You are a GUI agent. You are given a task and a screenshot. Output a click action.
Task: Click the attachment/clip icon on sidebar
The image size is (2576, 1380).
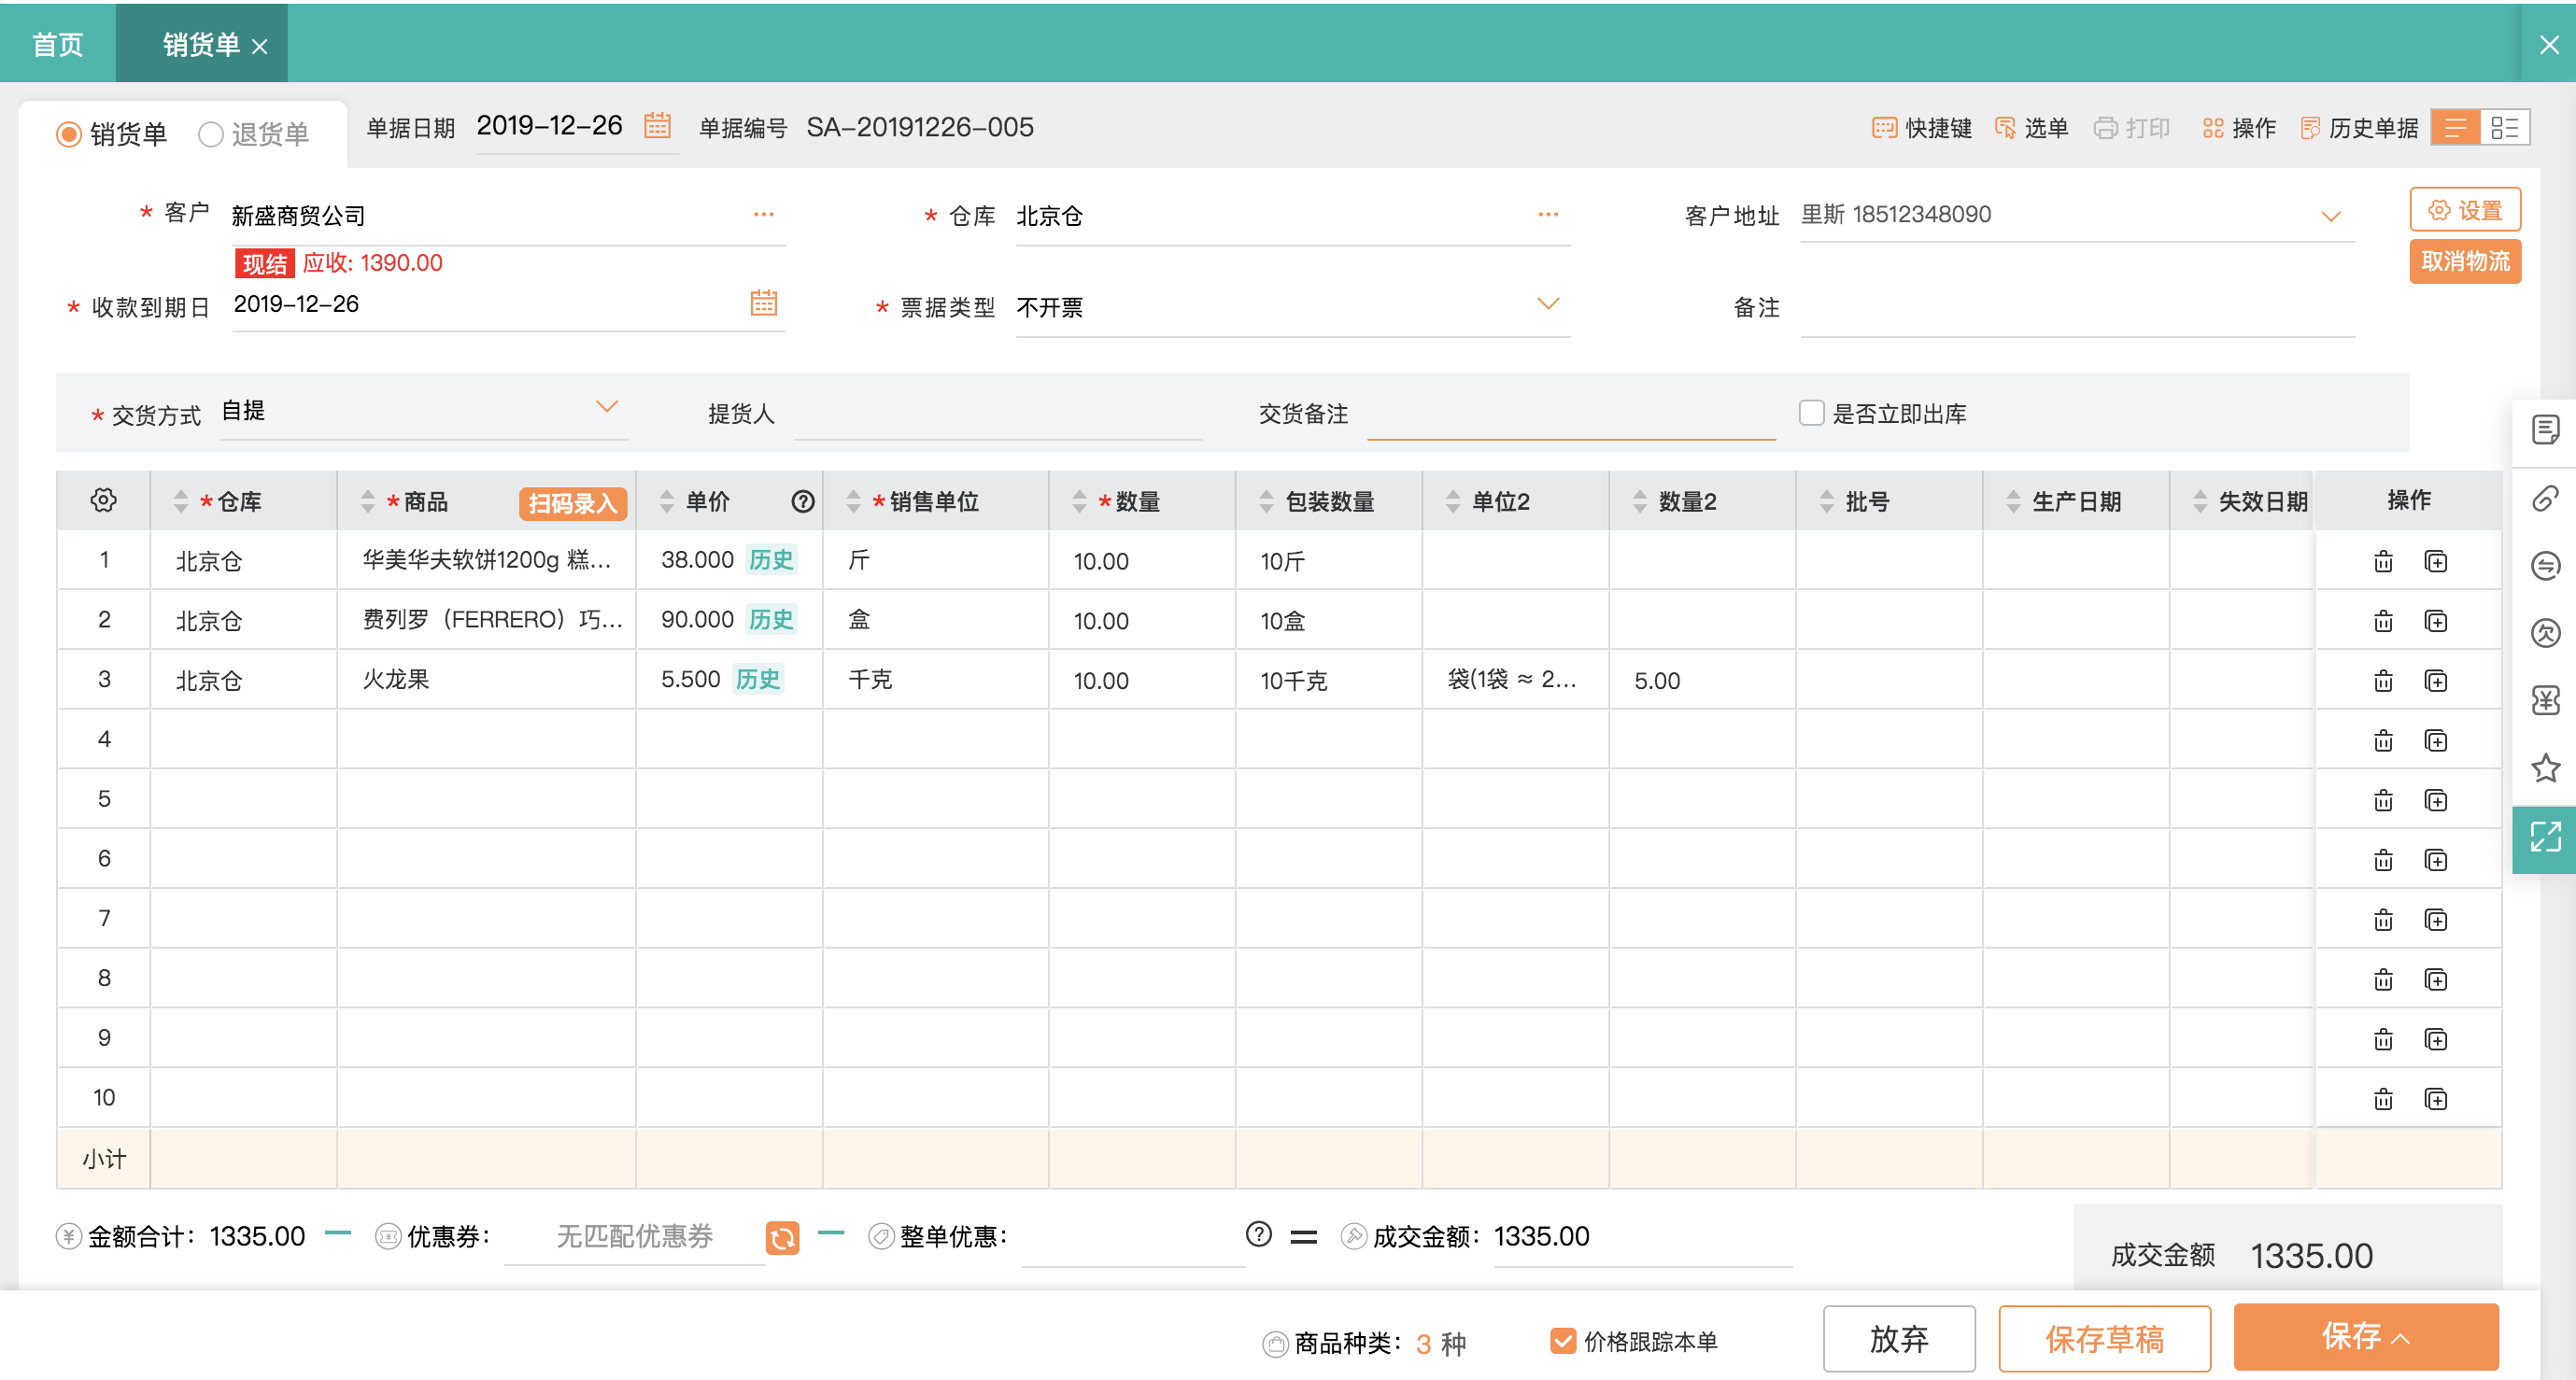[2543, 502]
